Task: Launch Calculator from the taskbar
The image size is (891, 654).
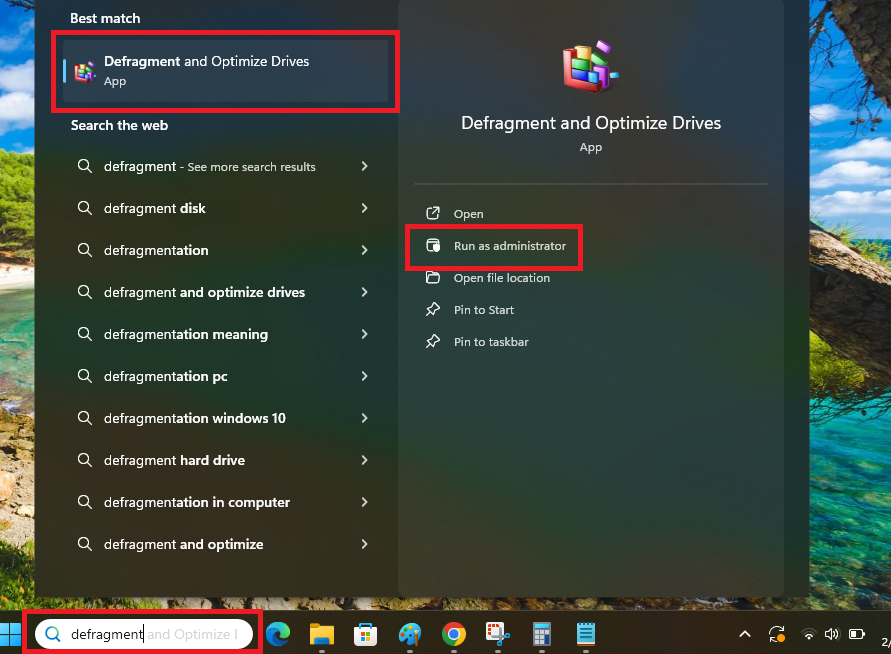Action: (x=542, y=634)
